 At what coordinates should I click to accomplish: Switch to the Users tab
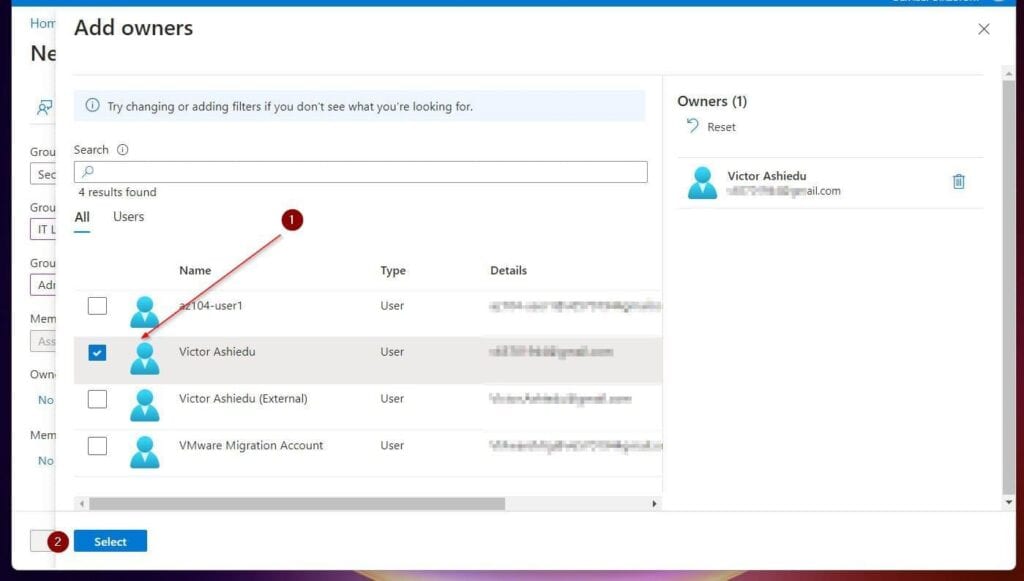129,217
